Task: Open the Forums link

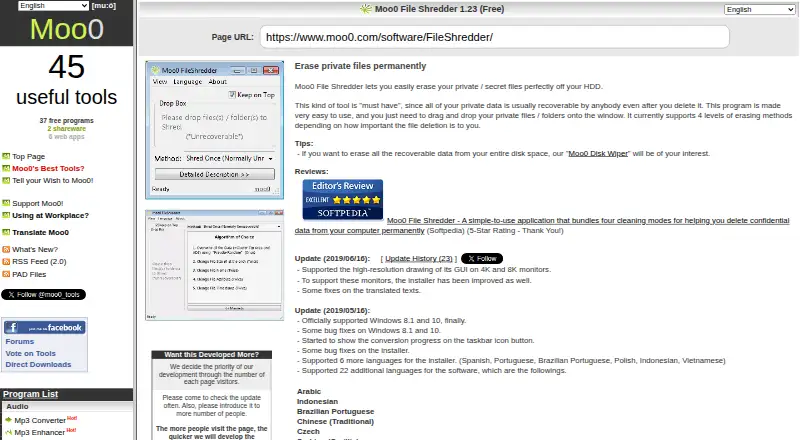Action: (20, 341)
